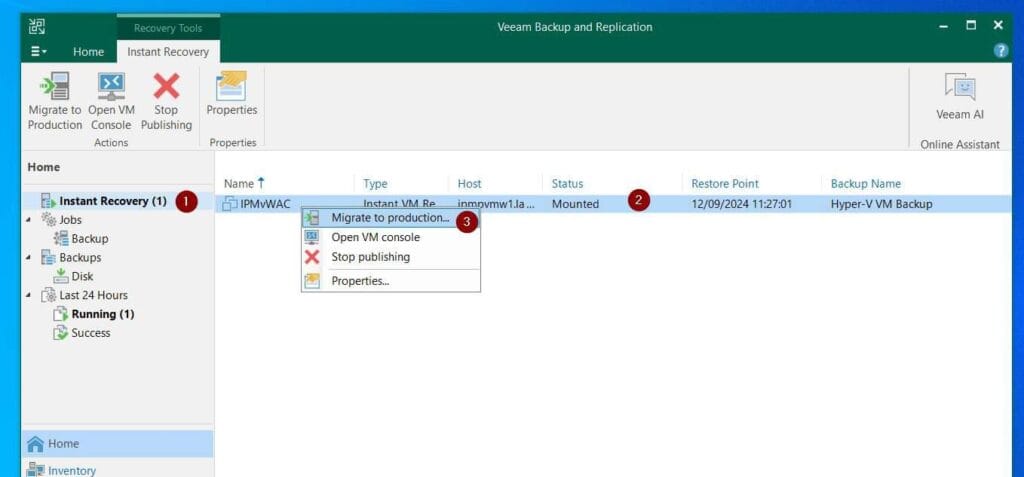Select the Success tree node
The width and height of the screenshot is (1024, 477).
pyautogui.click(x=91, y=333)
